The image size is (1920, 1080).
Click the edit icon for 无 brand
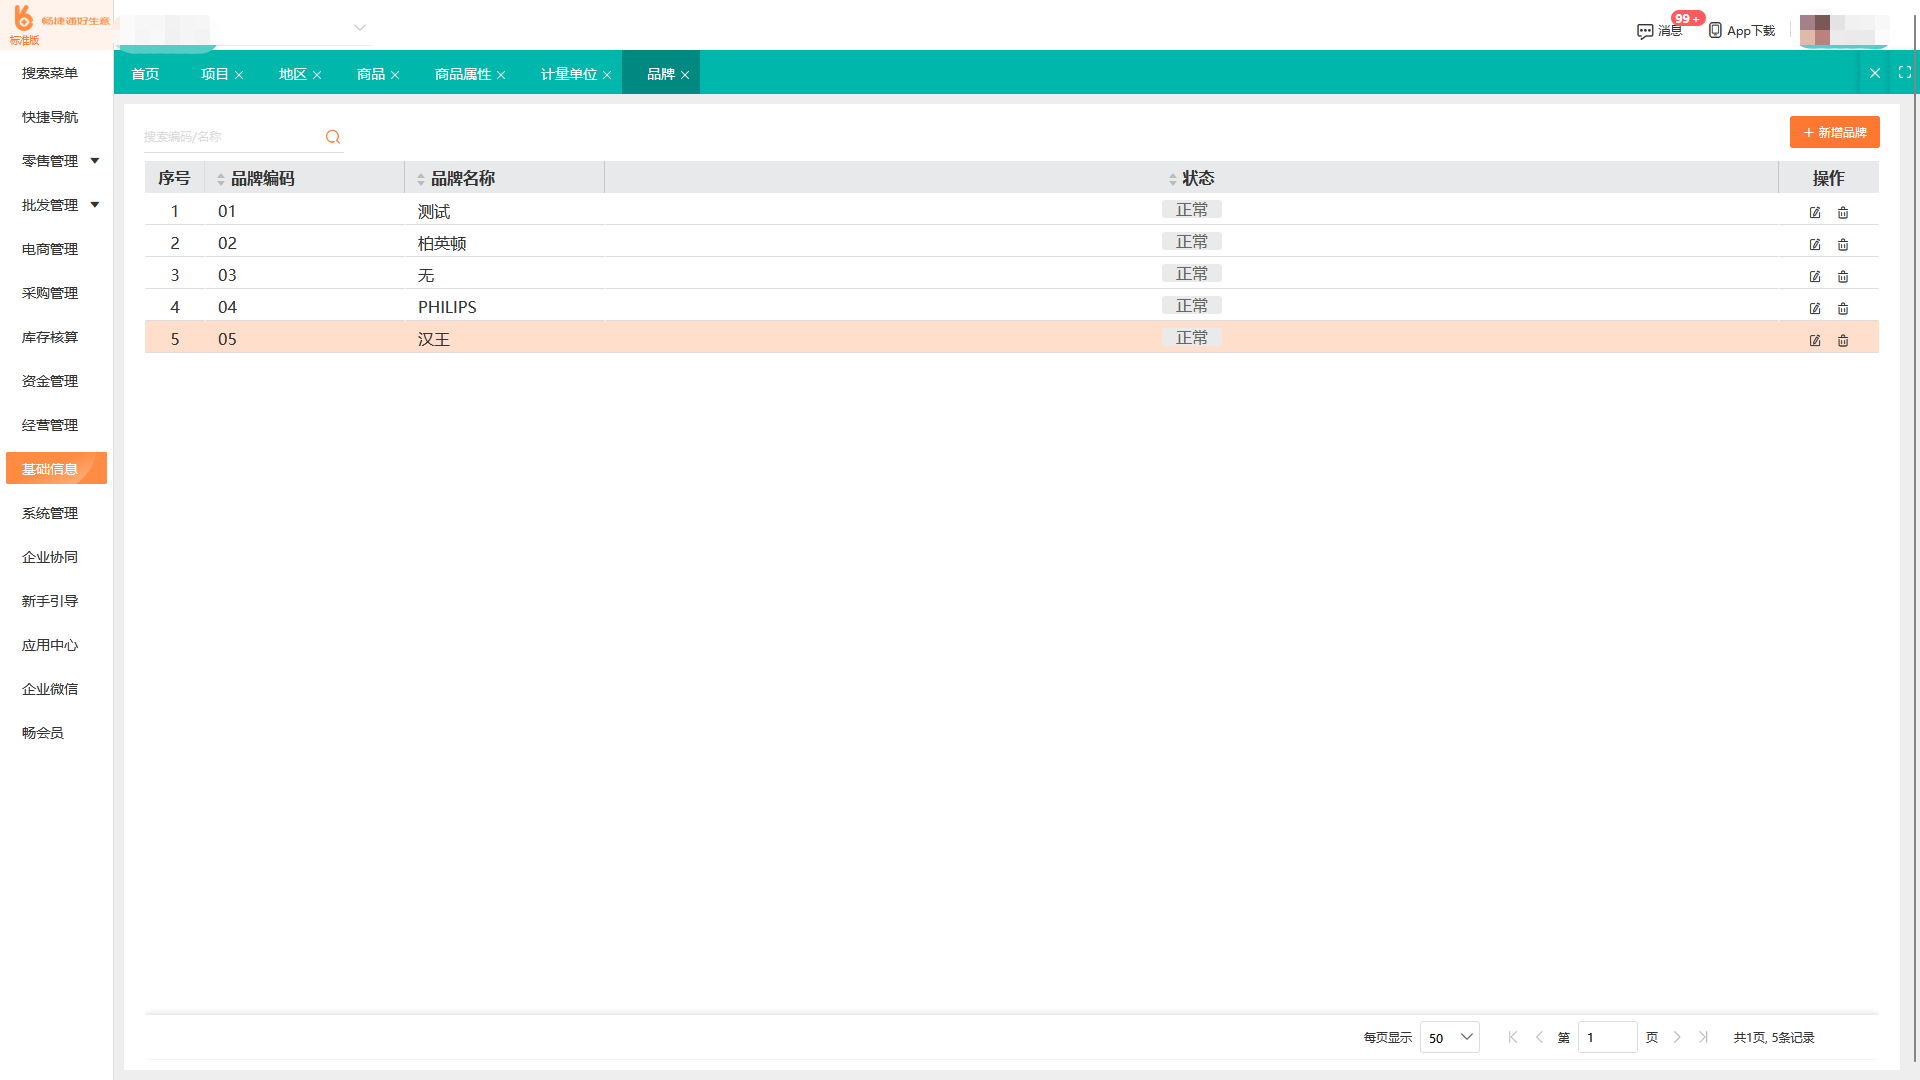point(1815,274)
